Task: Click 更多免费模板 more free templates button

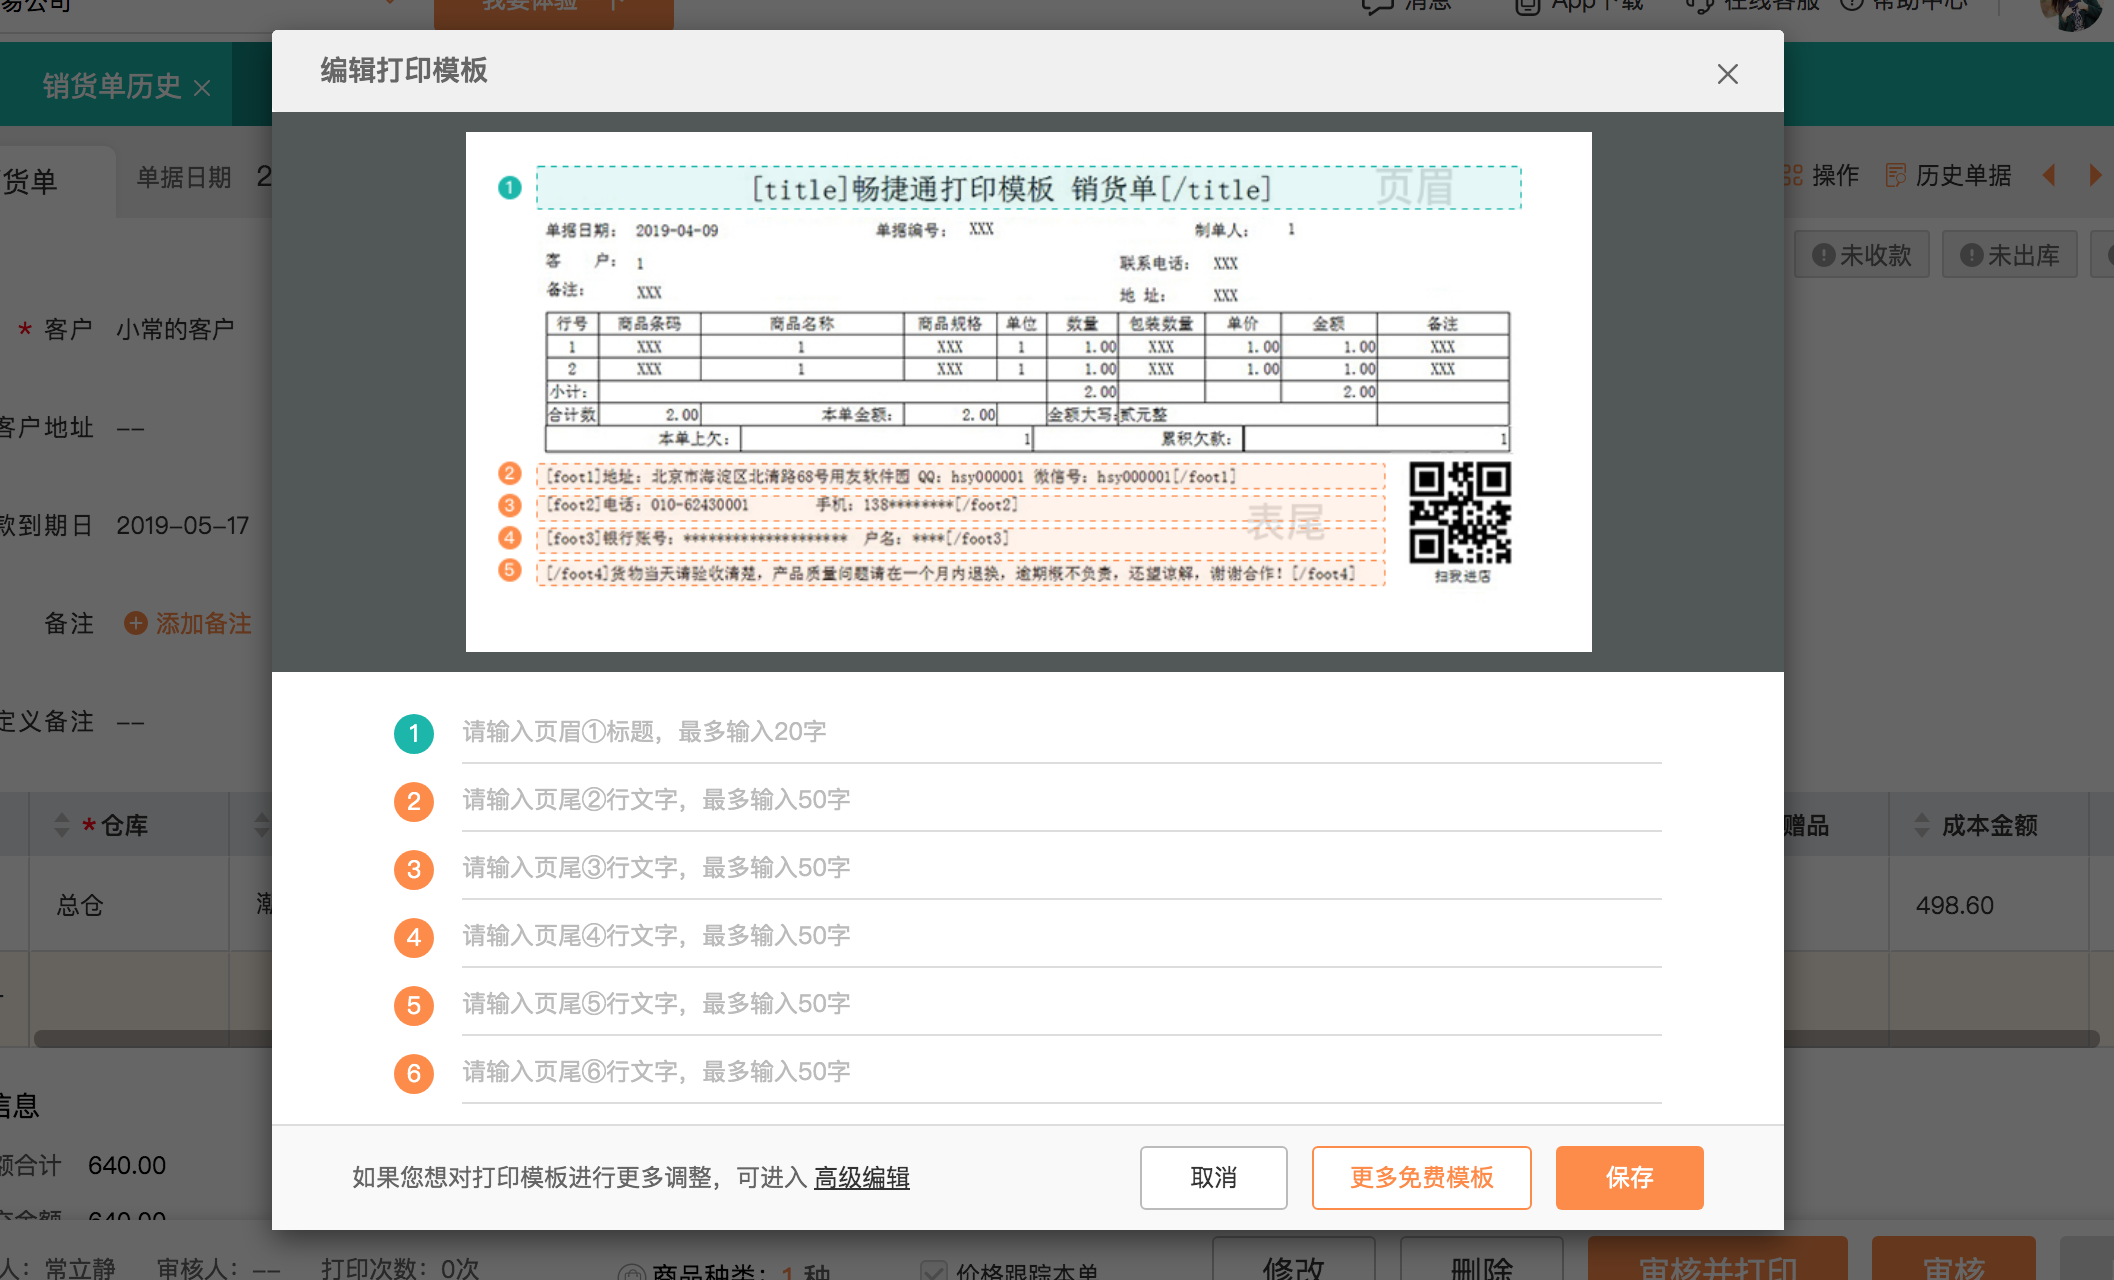Action: point(1421,1177)
